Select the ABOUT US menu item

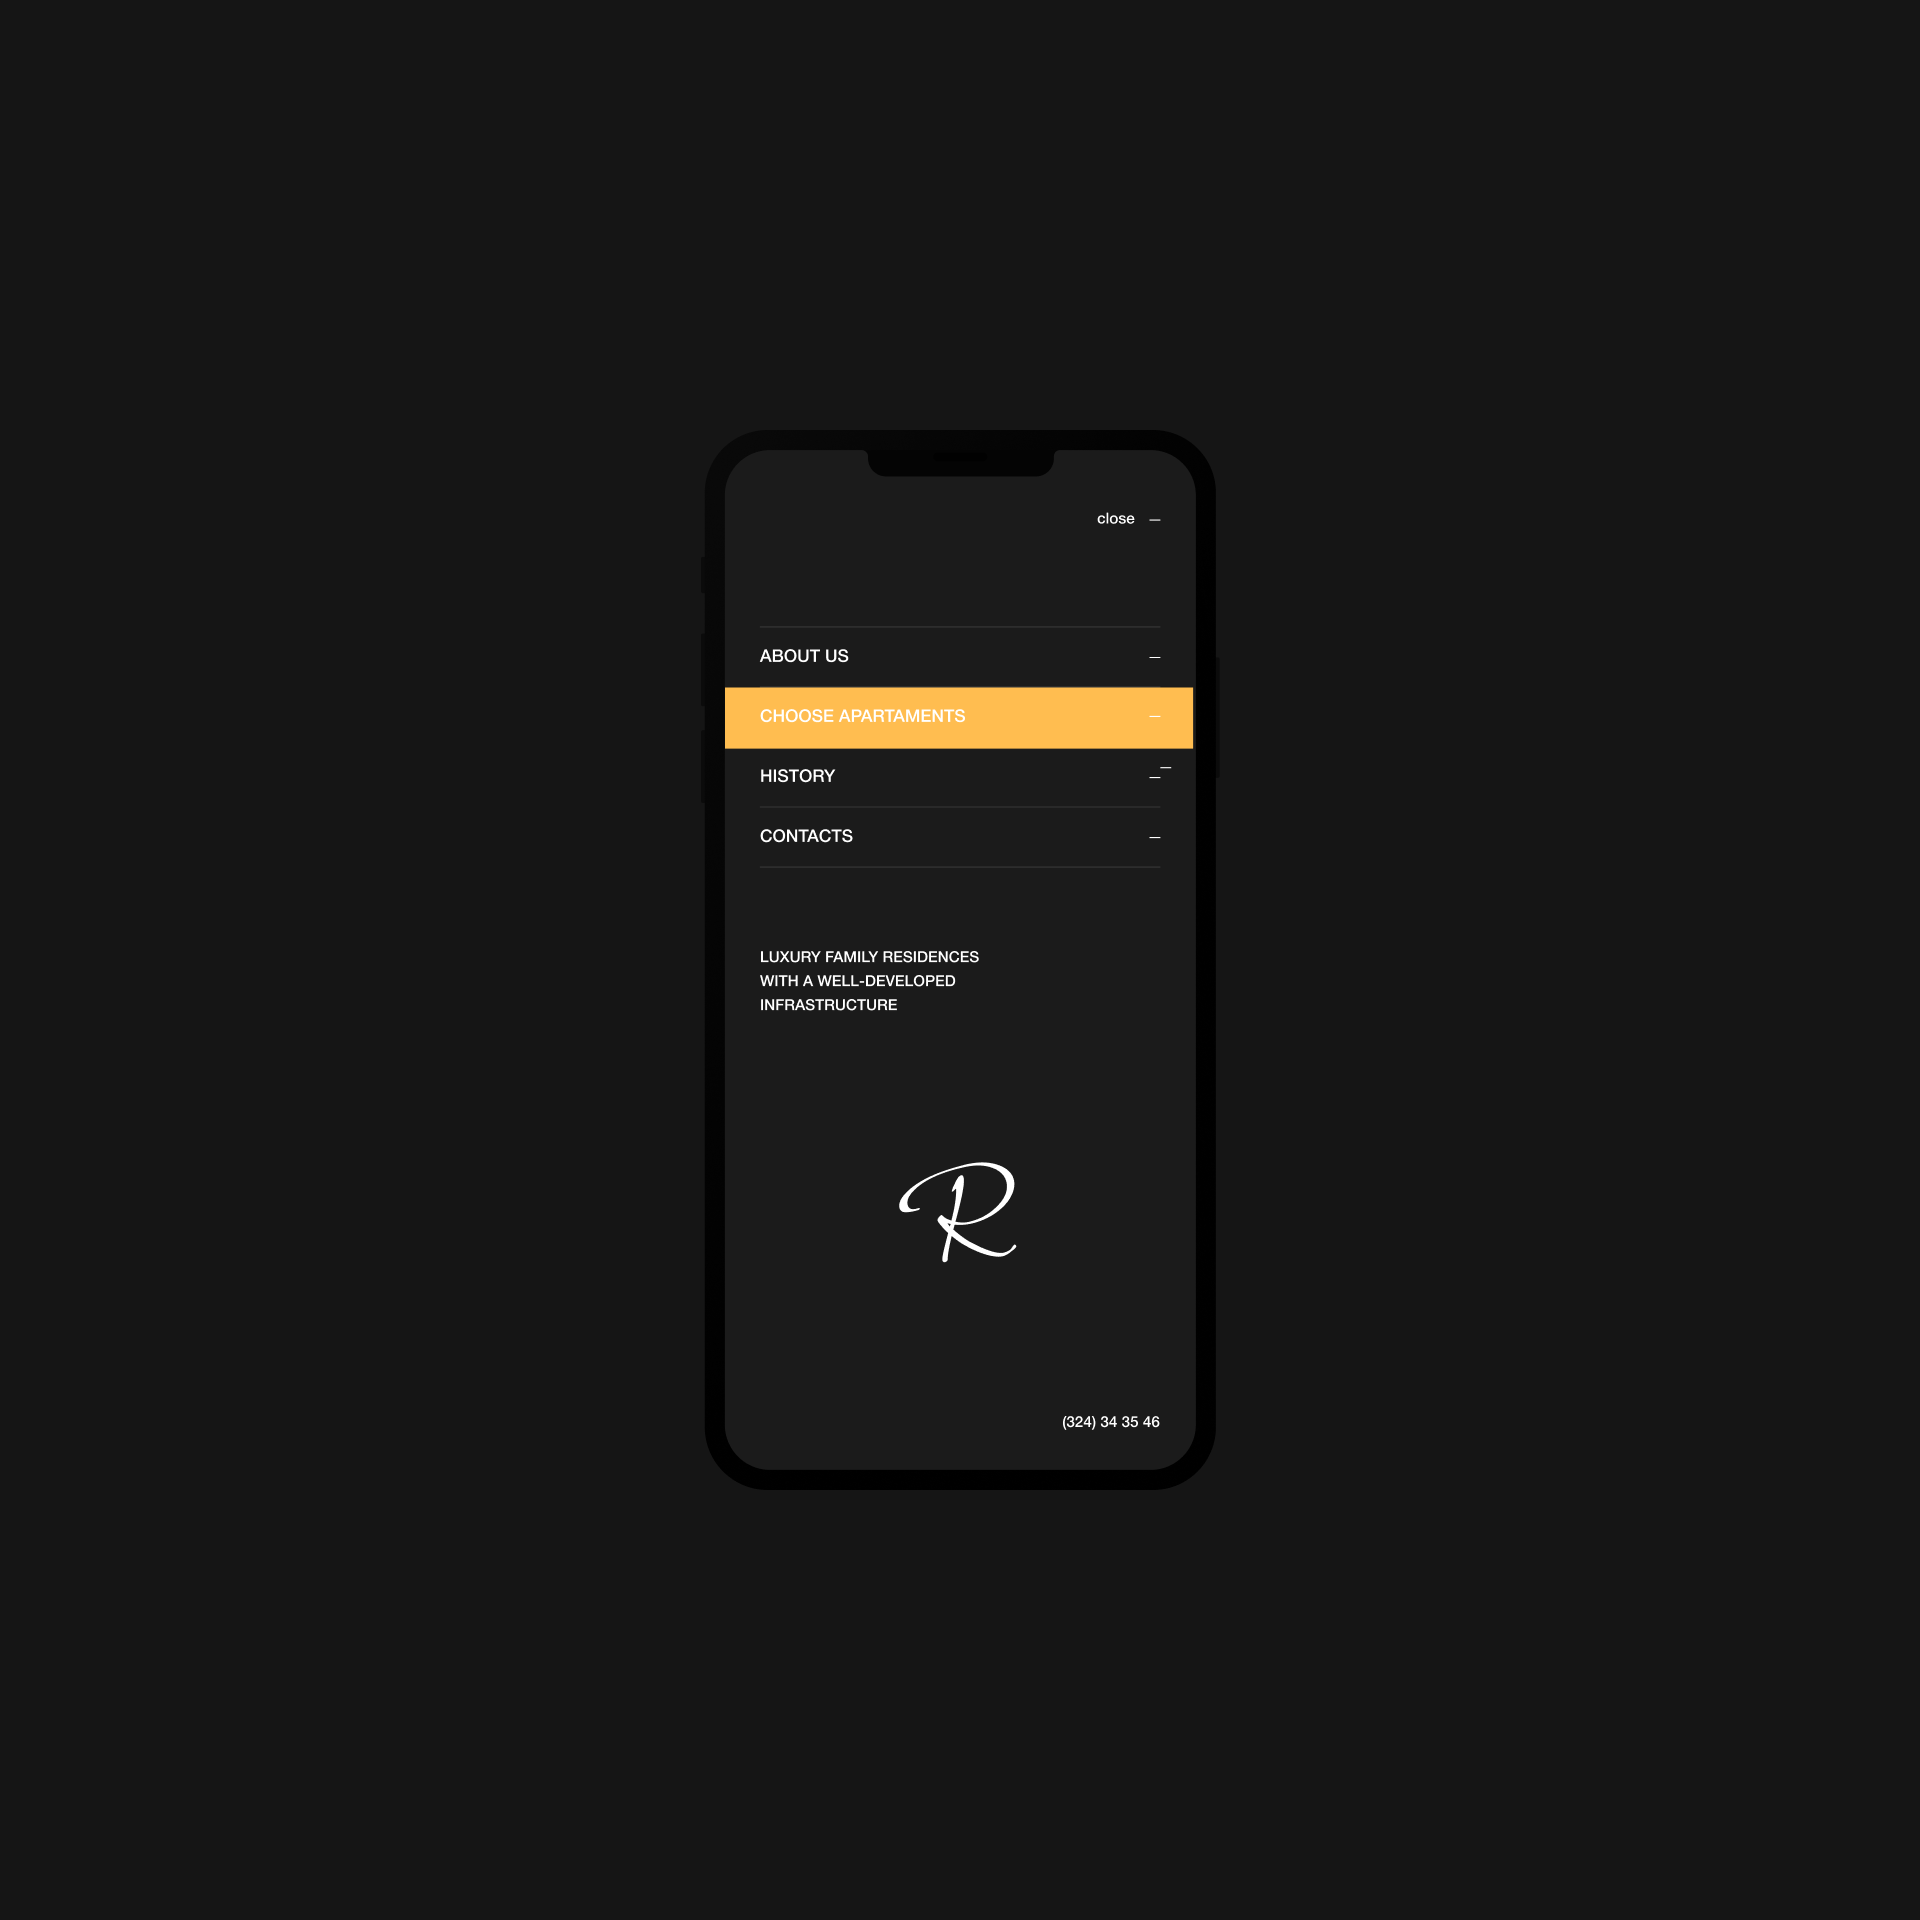tap(958, 656)
